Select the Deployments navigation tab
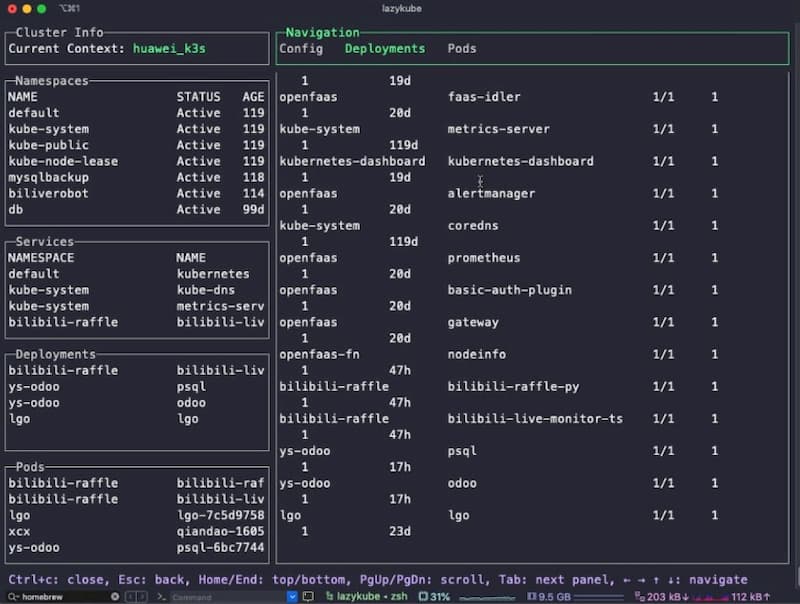 coord(385,48)
